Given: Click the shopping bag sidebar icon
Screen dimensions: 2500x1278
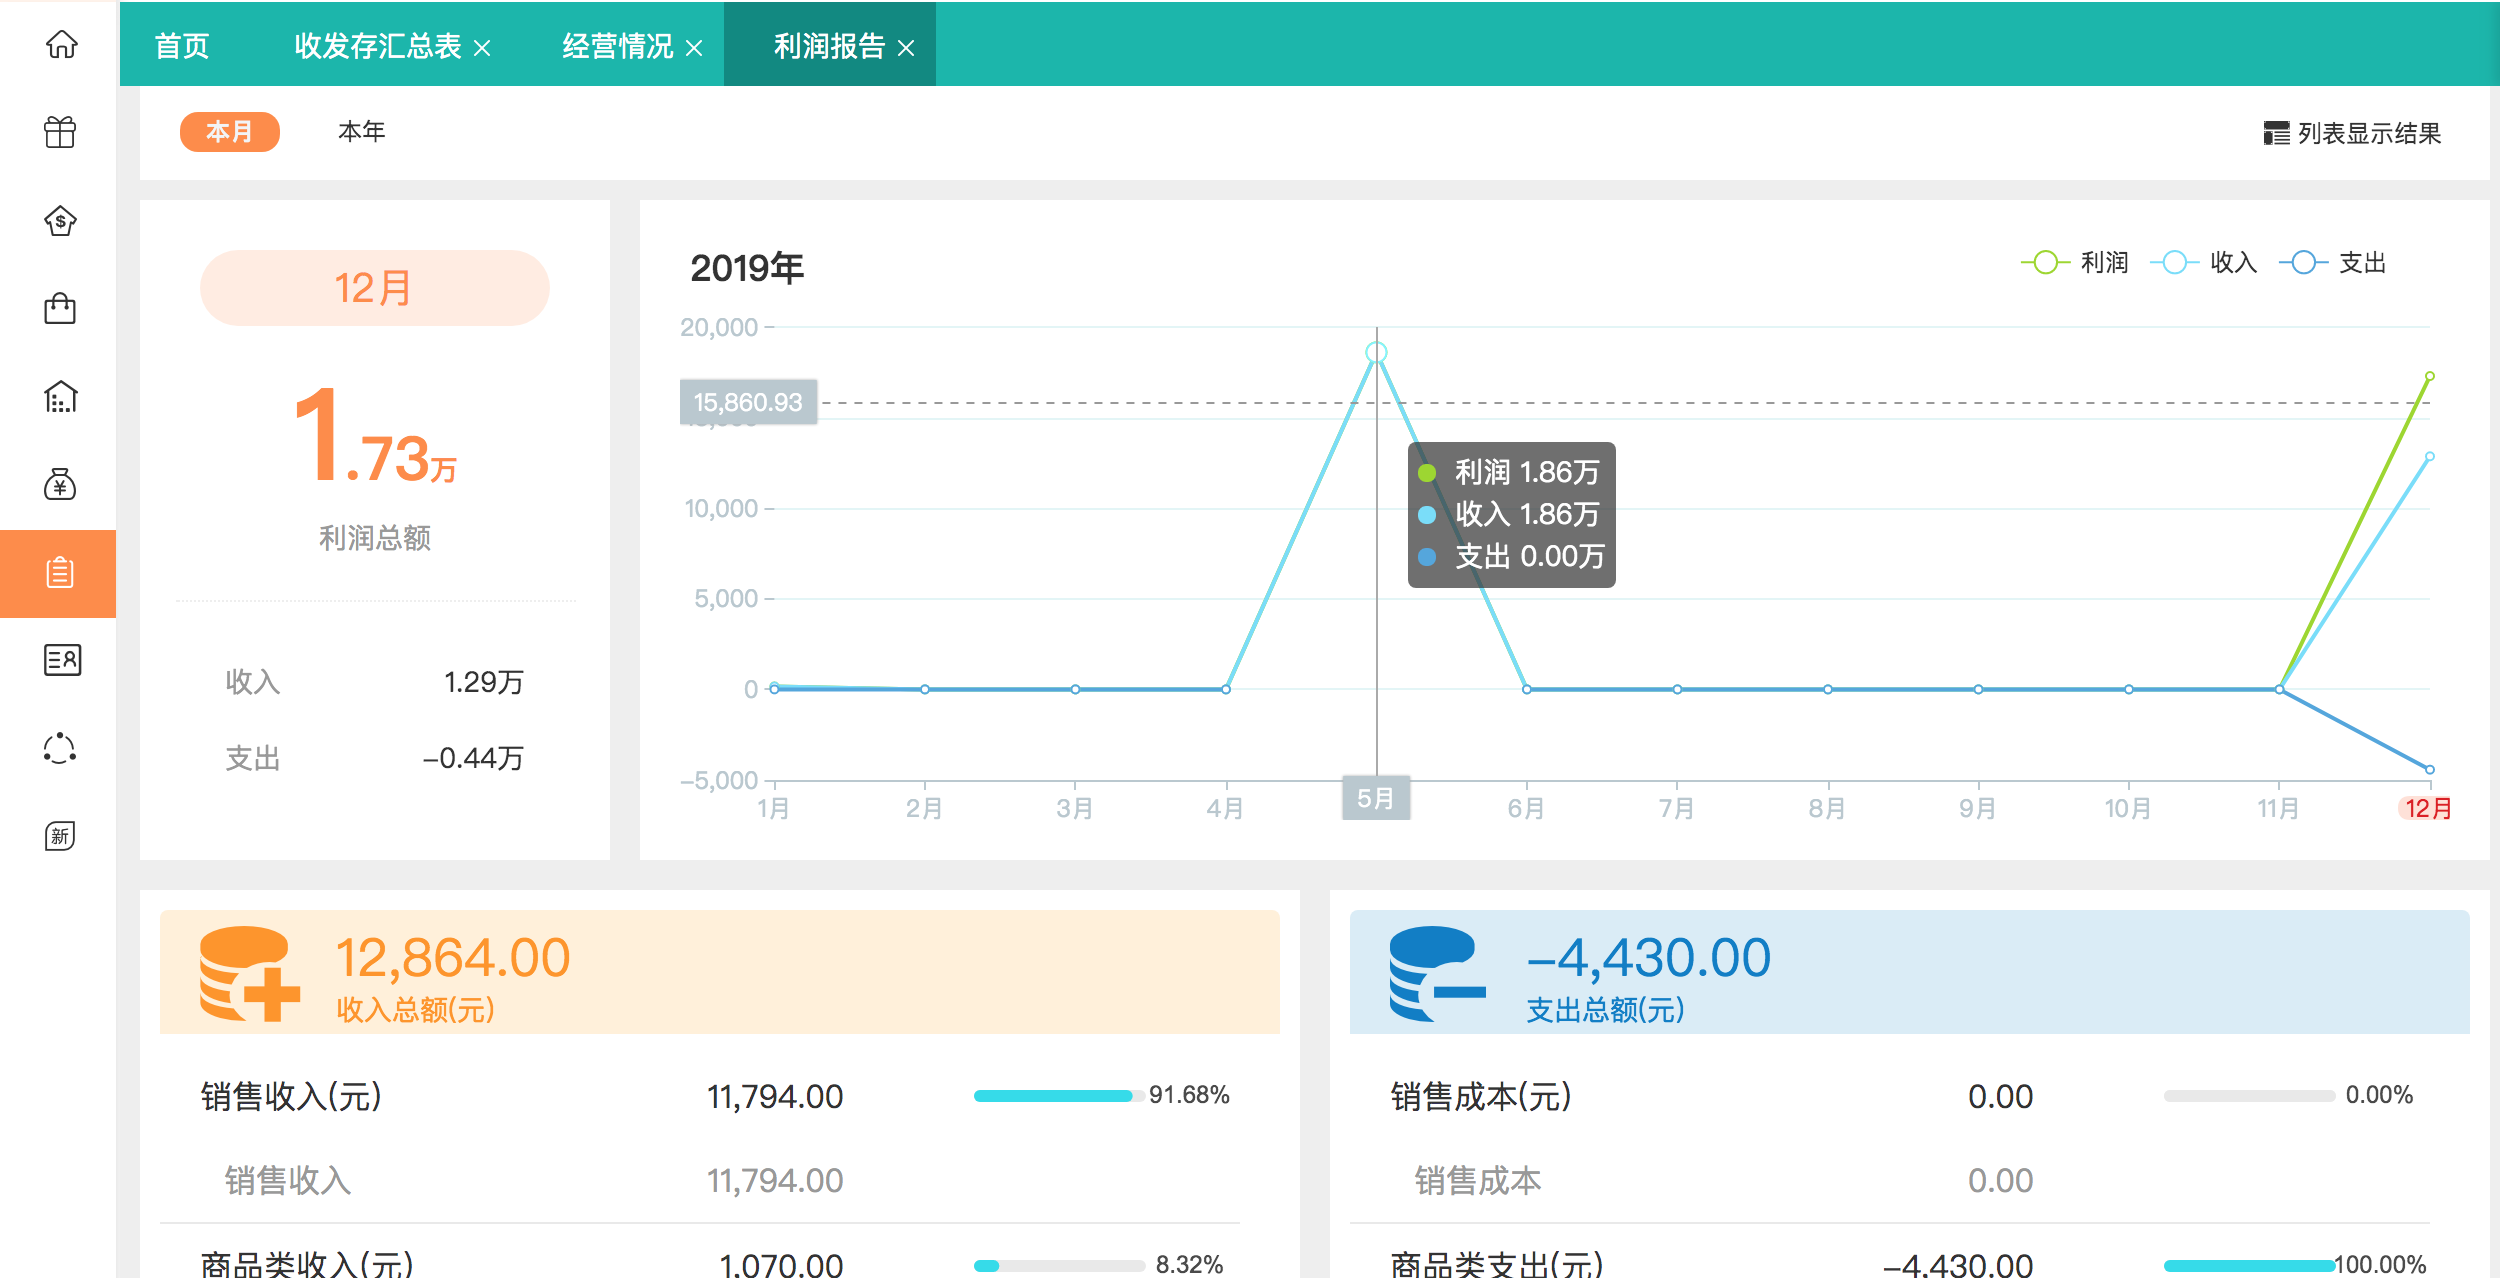Looking at the screenshot, I should [x=62, y=308].
